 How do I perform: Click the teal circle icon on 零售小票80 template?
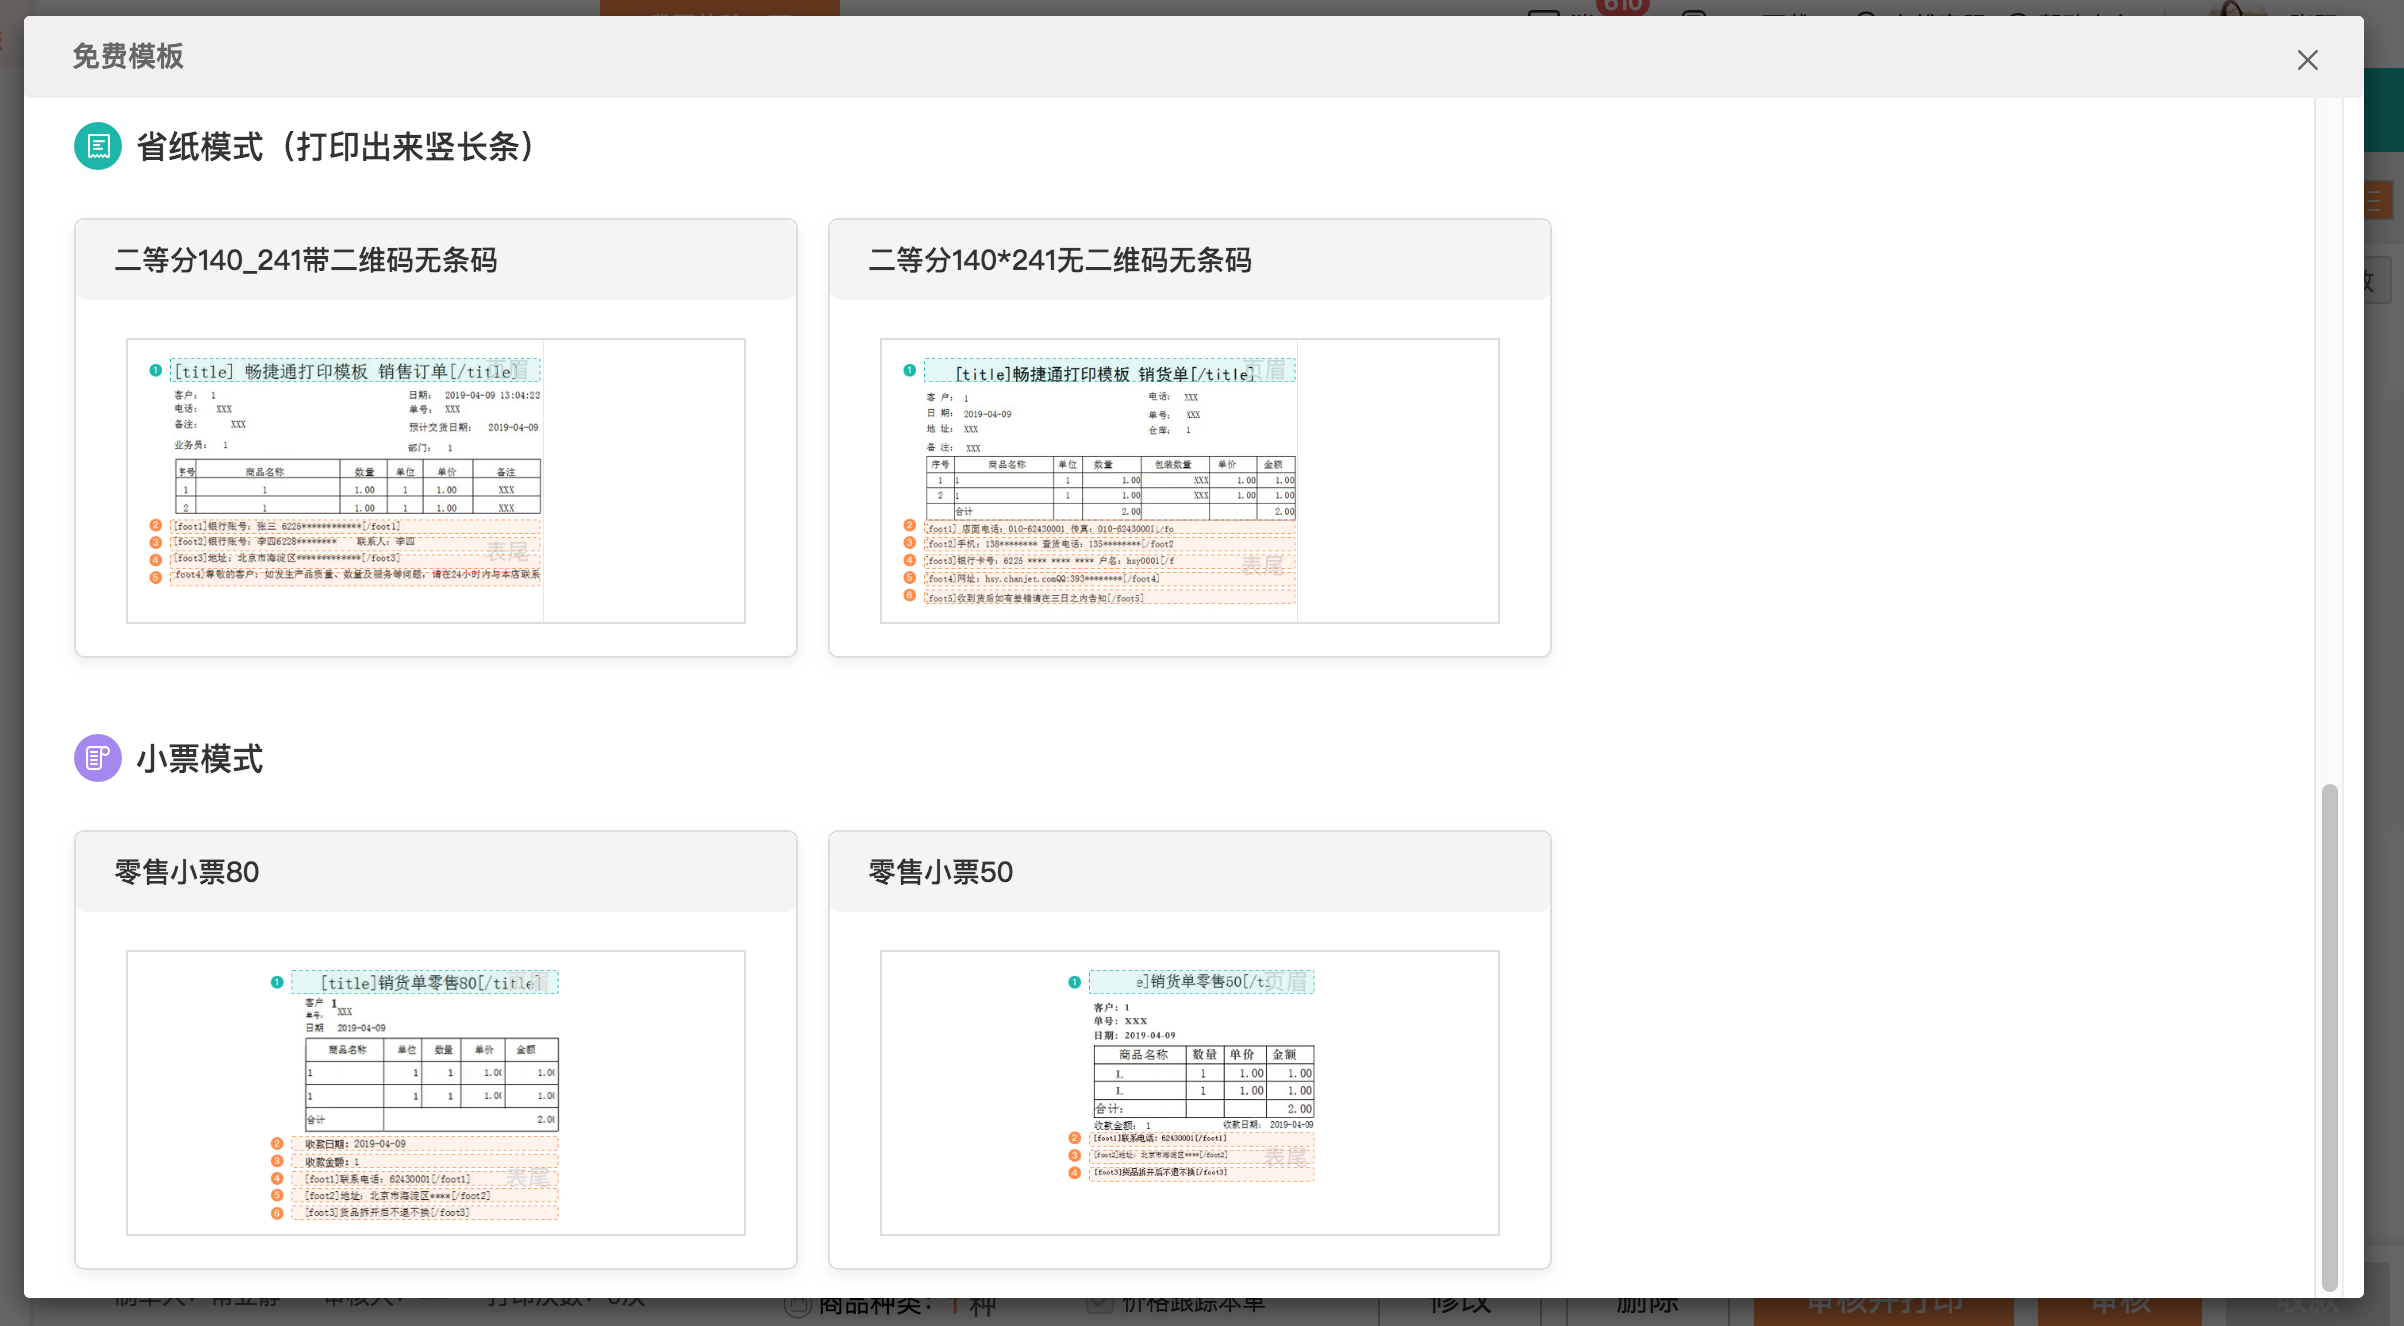point(277,981)
